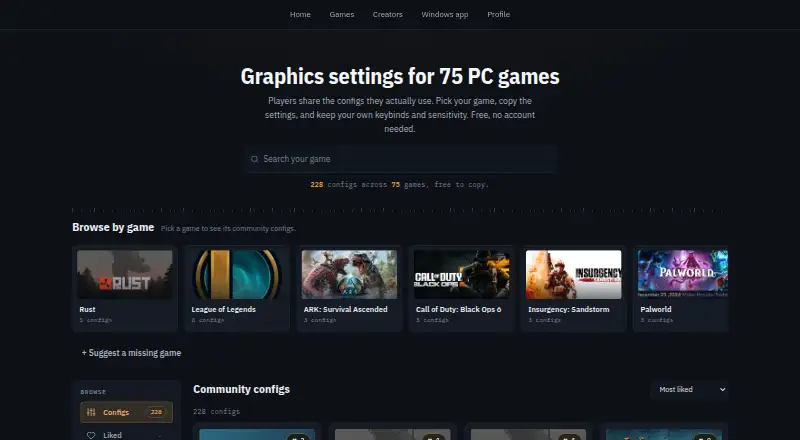Visit the Windows app page
Viewport: 800px width, 440px height.
pyautogui.click(x=444, y=14)
